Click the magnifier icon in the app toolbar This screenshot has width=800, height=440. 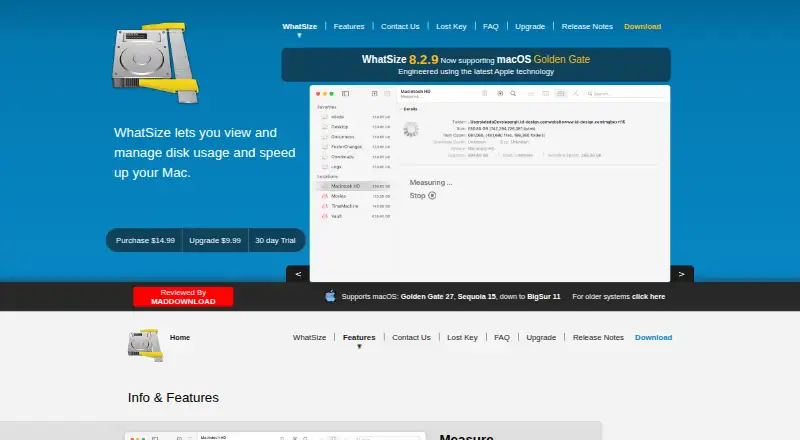[x=513, y=93]
